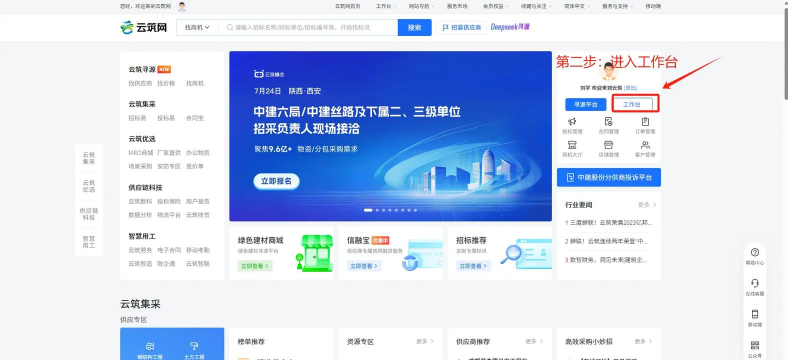Open 客户管理 people icon
This screenshot has height=360, width=788.
(x=645, y=145)
